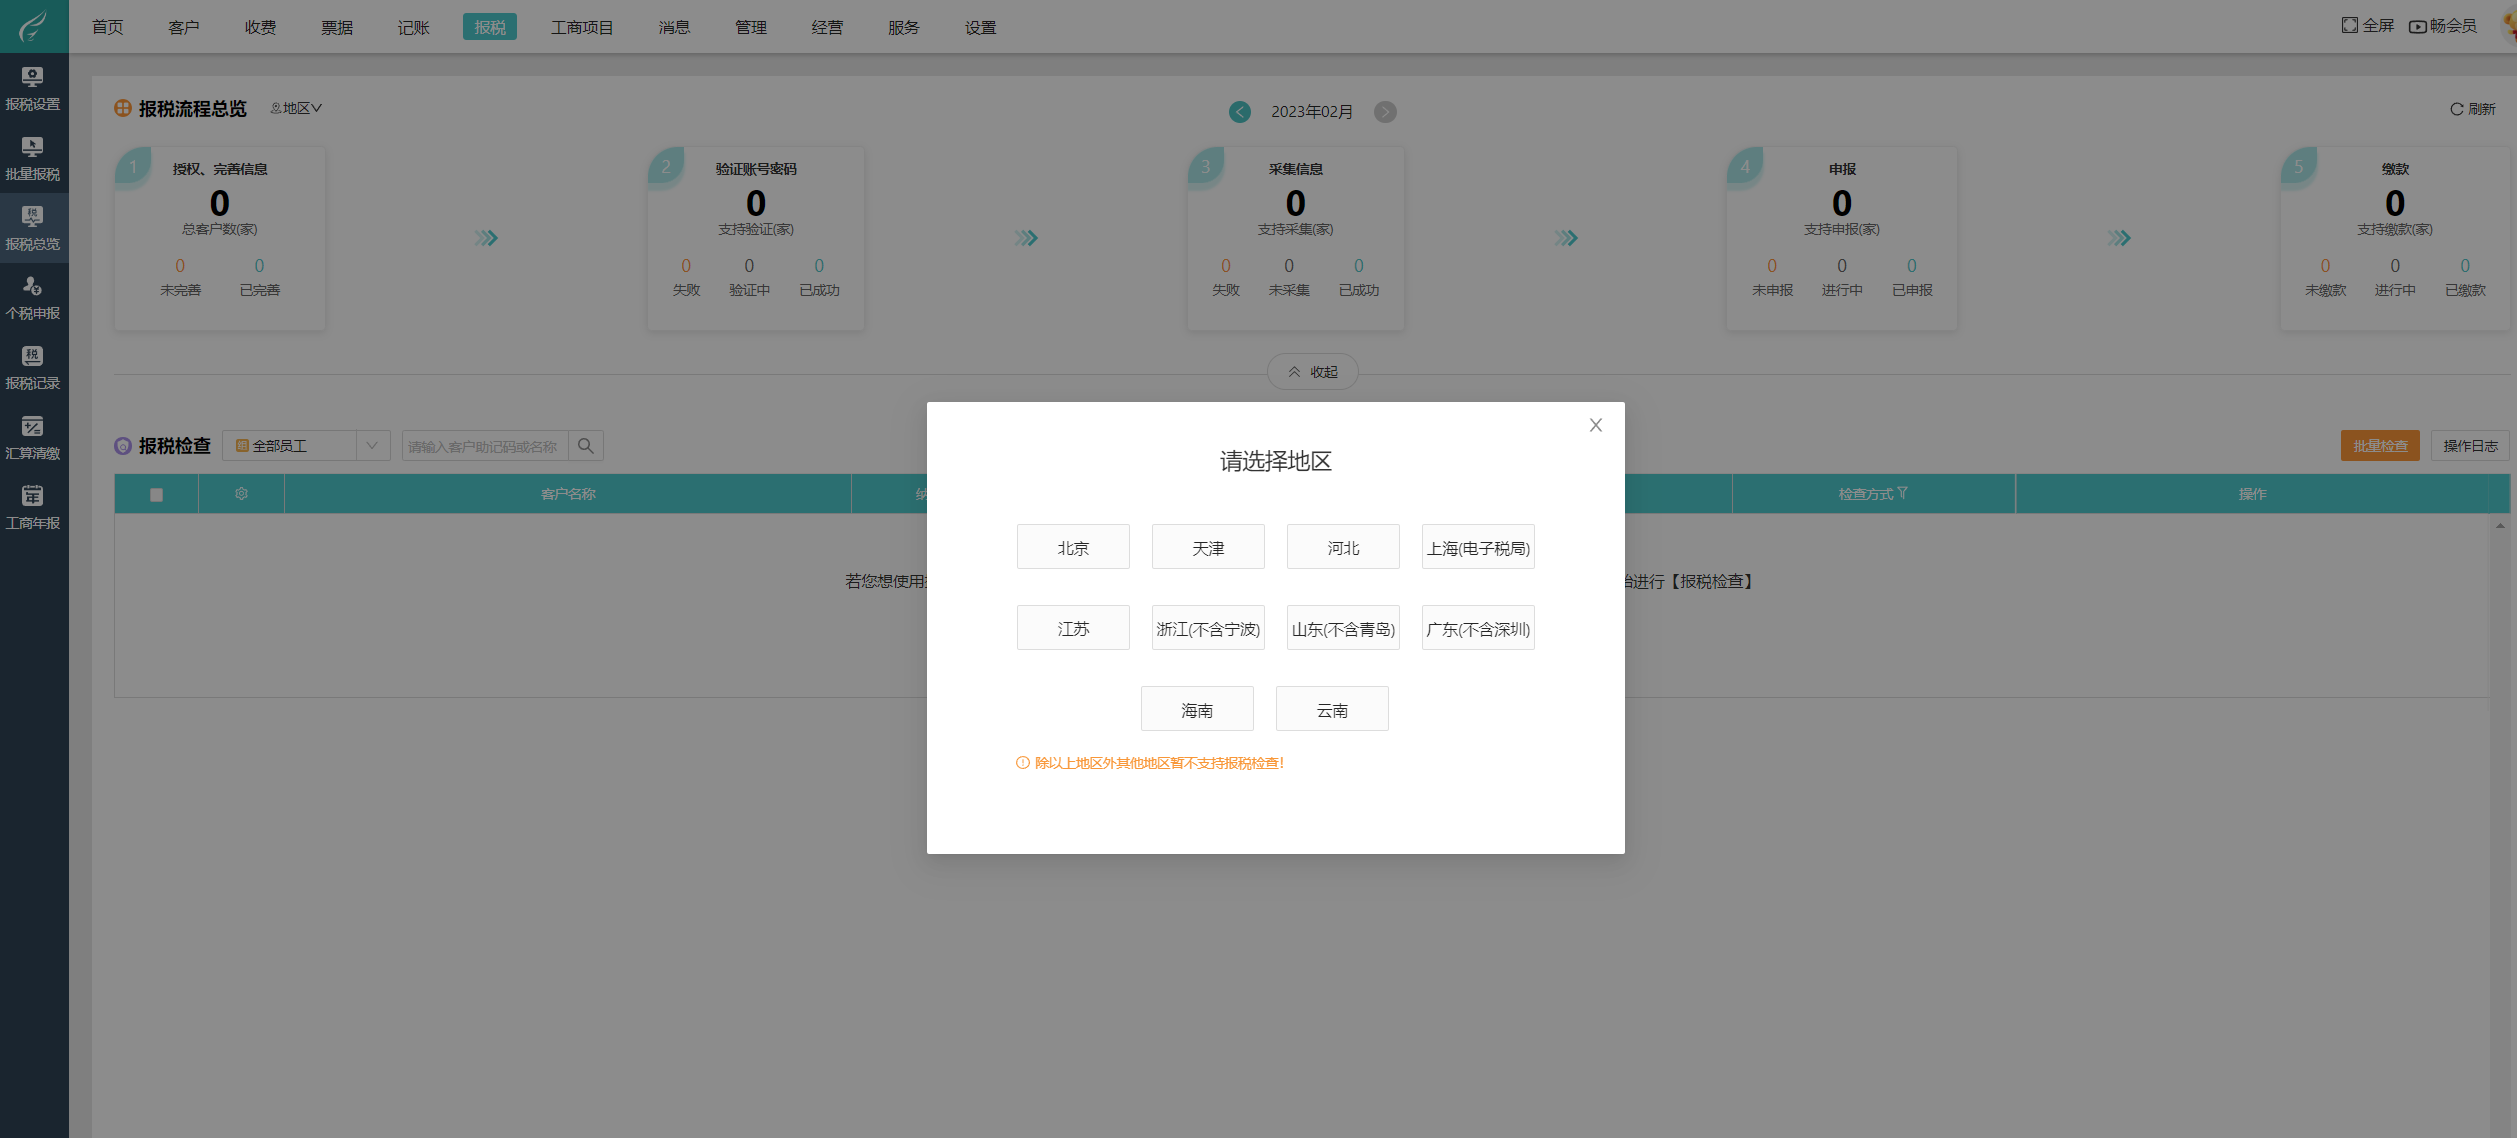The image size is (2517, 1138).
Task: Select 北京 region option
Action: click(1072, 547)
